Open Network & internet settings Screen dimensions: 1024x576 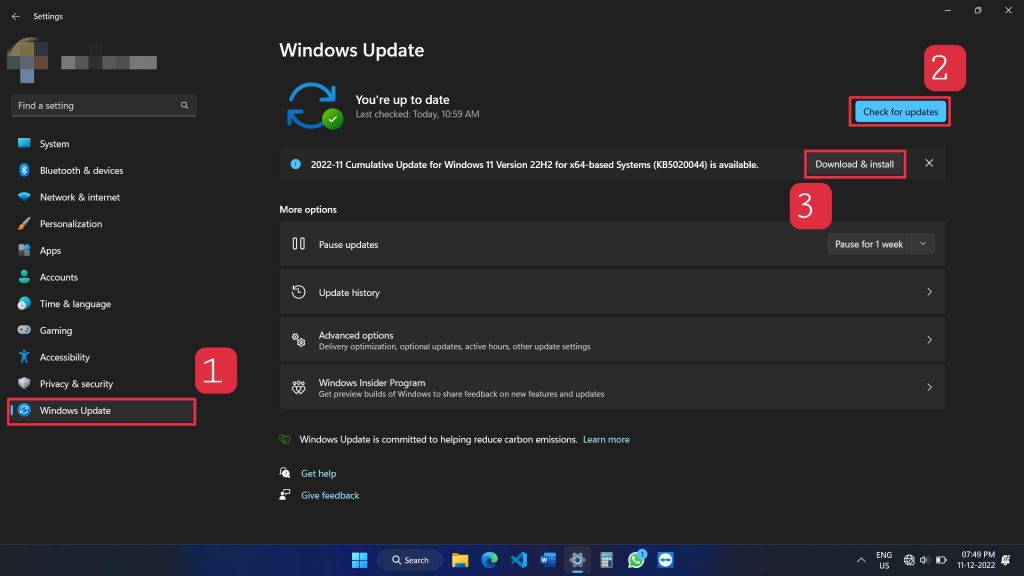[x=102, y=197]
